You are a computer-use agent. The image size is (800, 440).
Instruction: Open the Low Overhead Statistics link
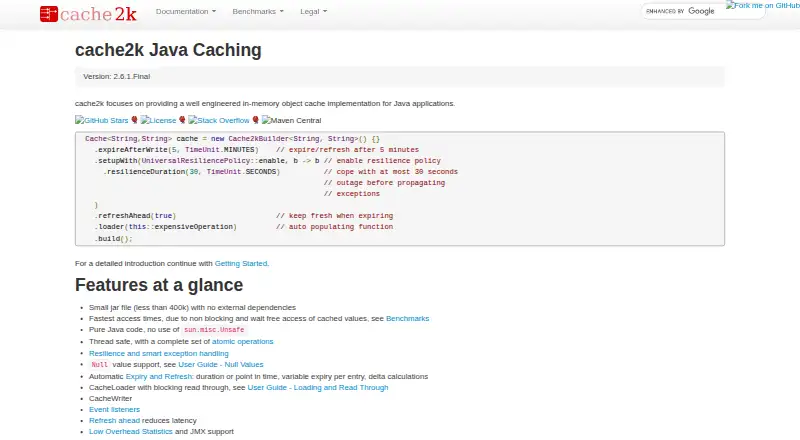coord(131,431)
